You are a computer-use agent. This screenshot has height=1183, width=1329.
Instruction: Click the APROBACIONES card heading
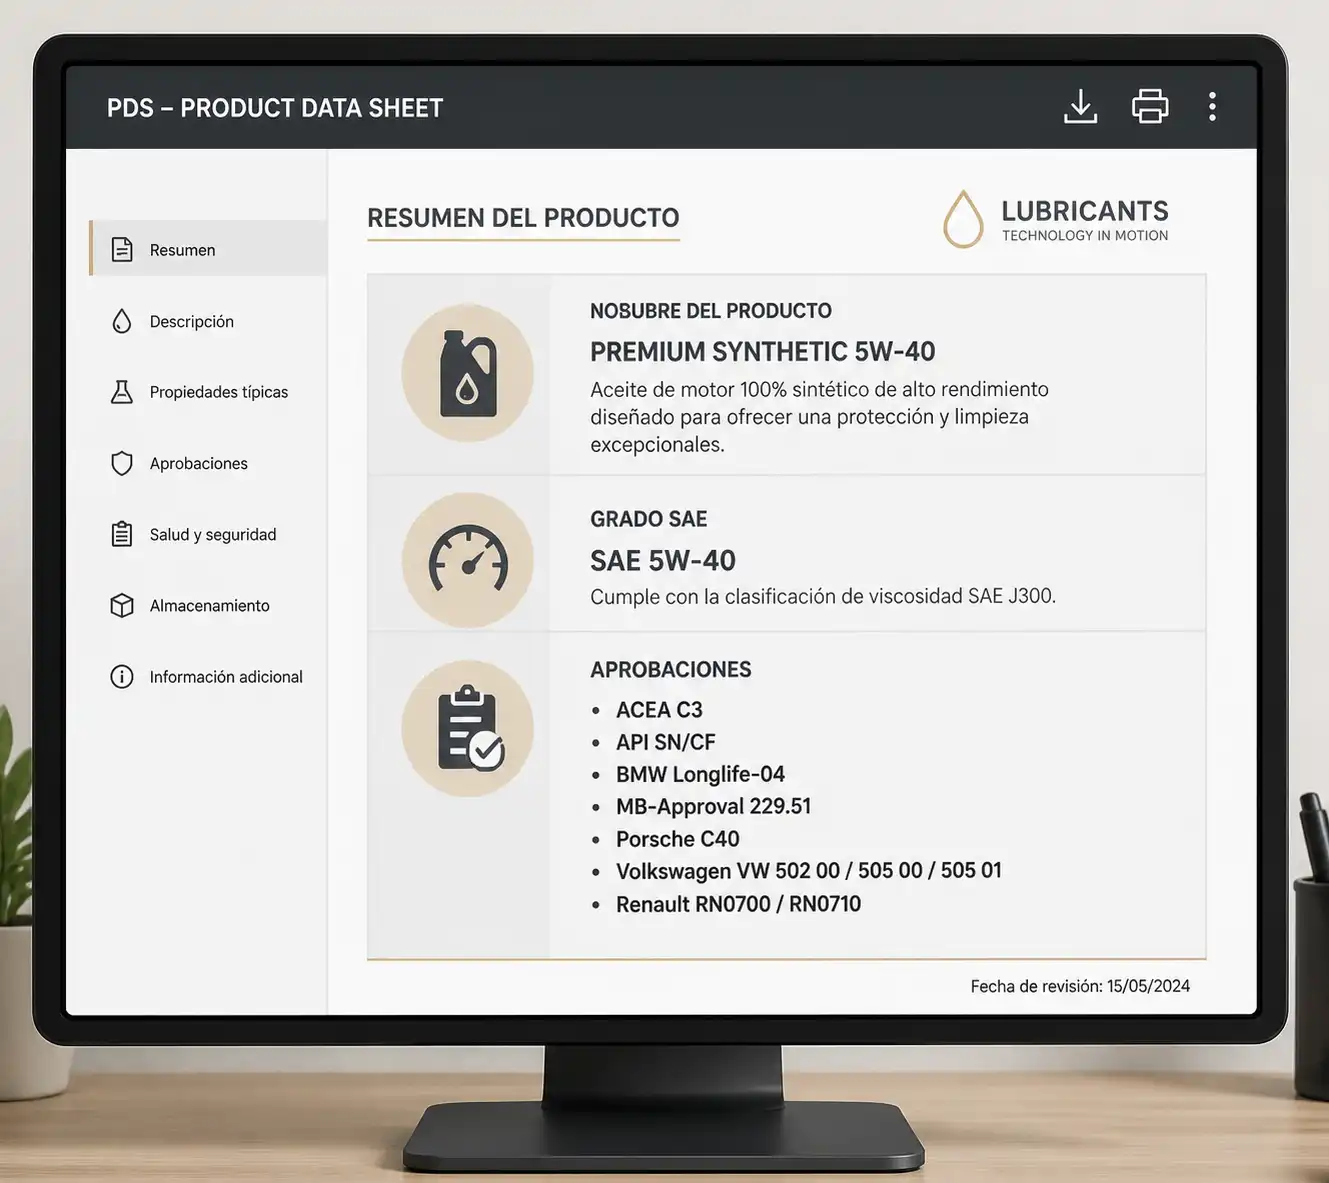(671, 670)
